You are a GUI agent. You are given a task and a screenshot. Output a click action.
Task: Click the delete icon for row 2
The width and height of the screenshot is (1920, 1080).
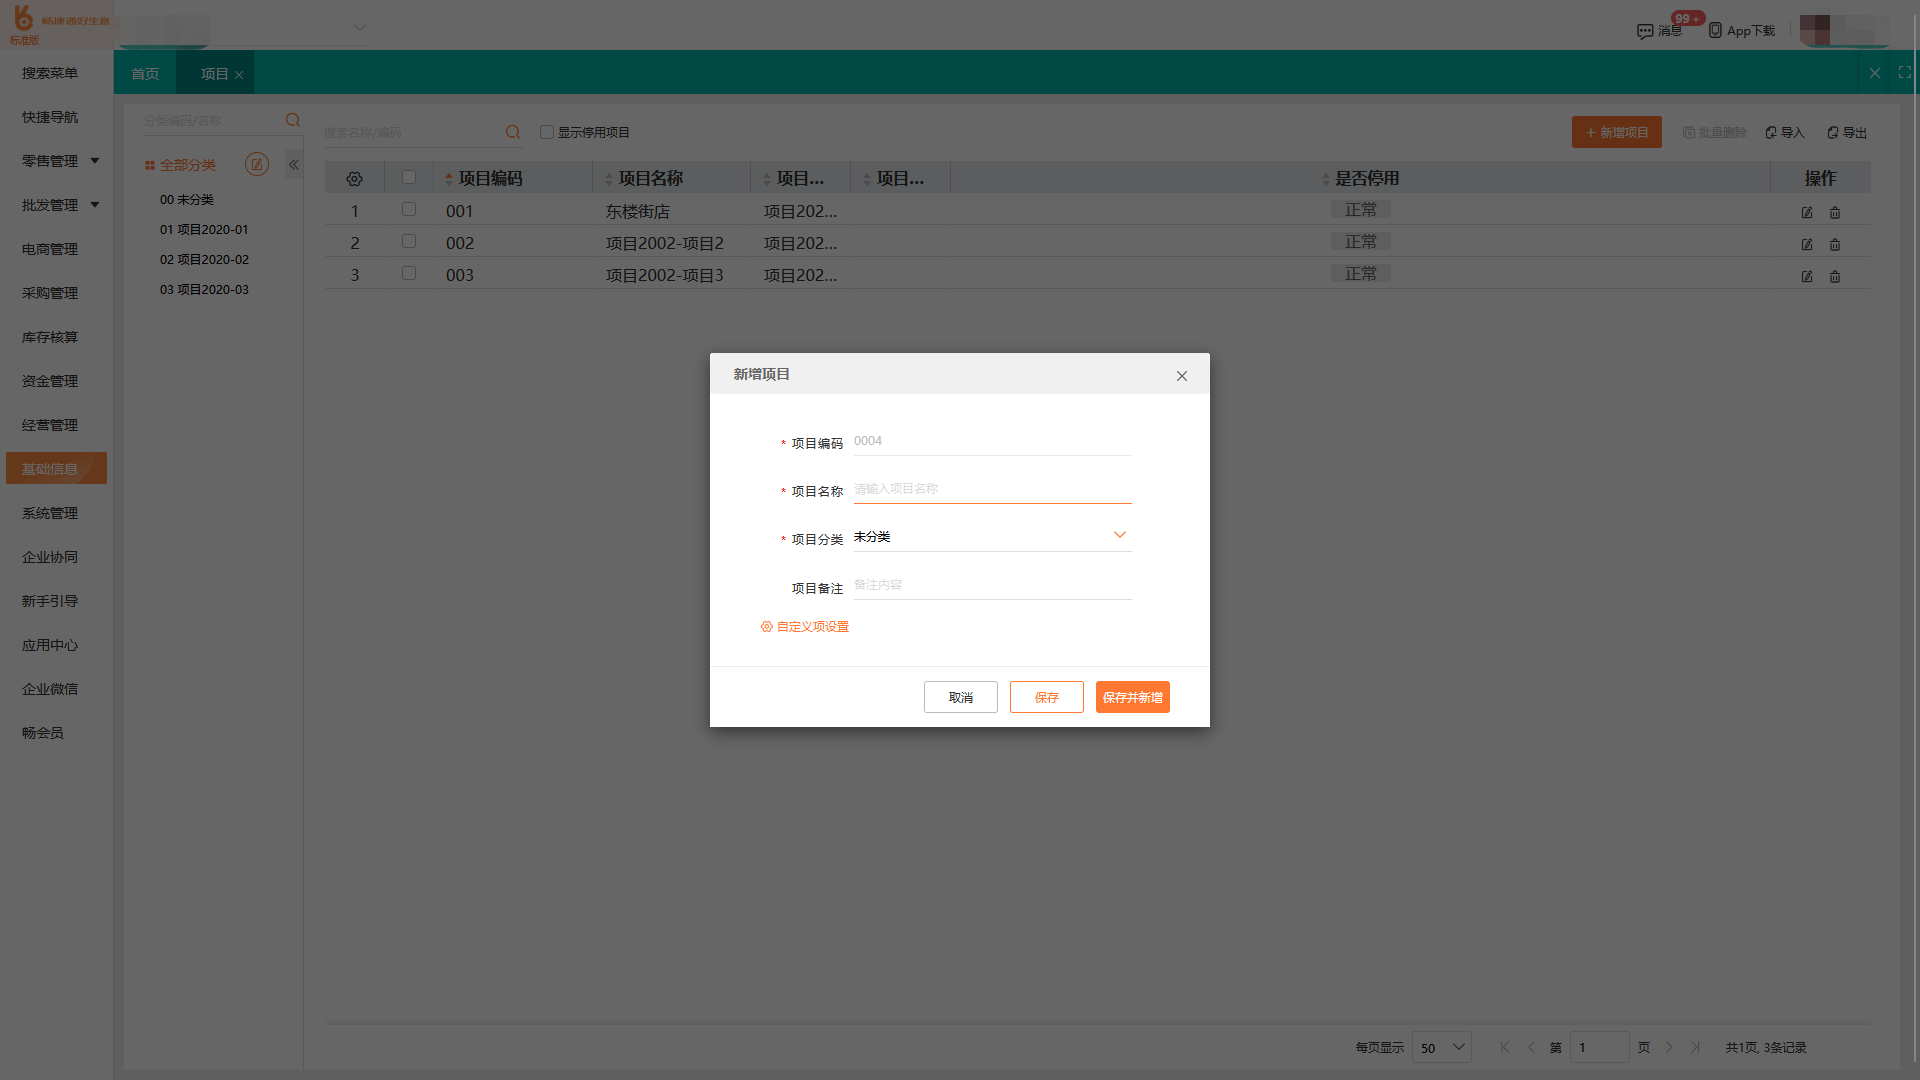coord(1836,244)
